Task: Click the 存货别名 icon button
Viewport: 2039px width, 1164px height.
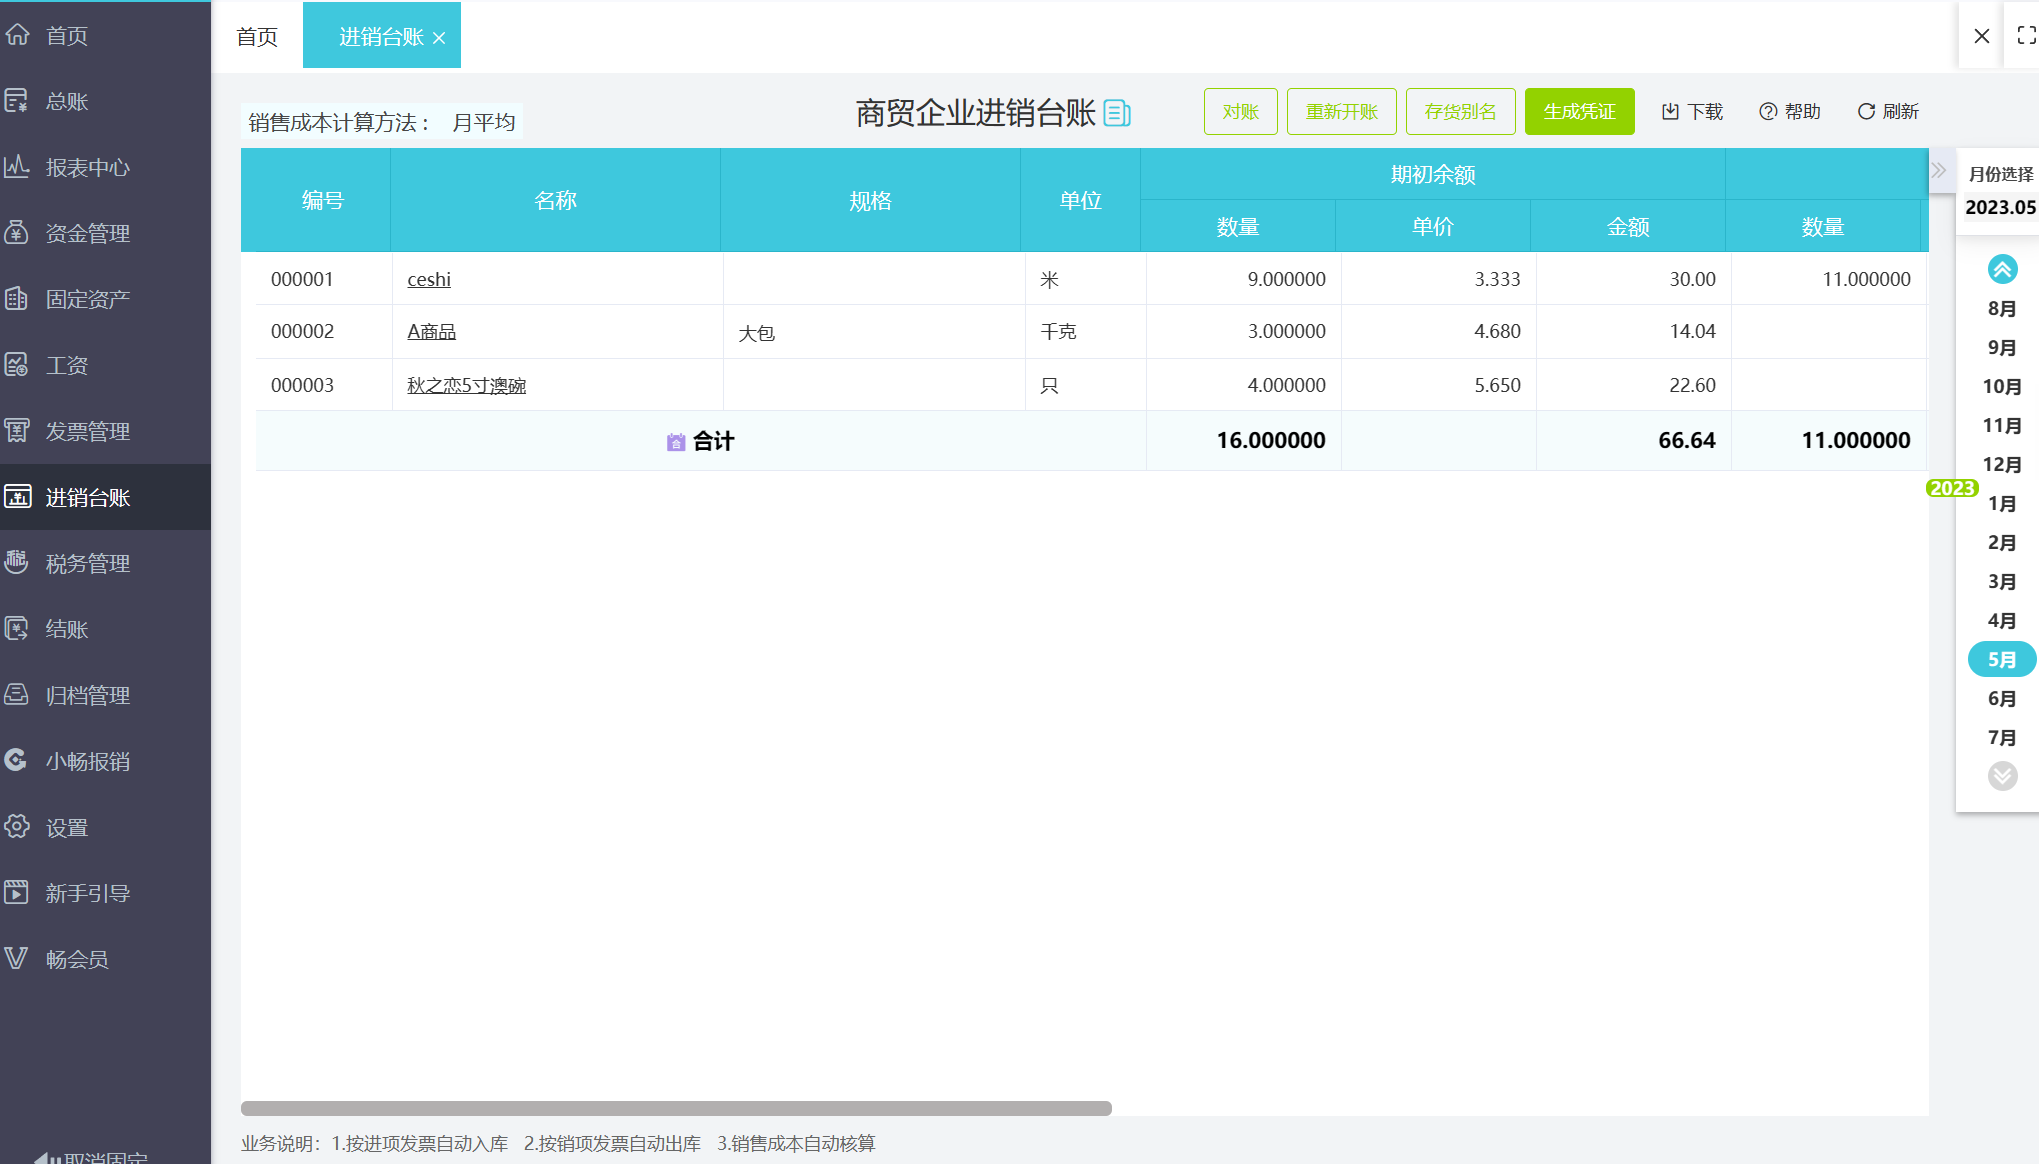Action: pos(1459,111)
